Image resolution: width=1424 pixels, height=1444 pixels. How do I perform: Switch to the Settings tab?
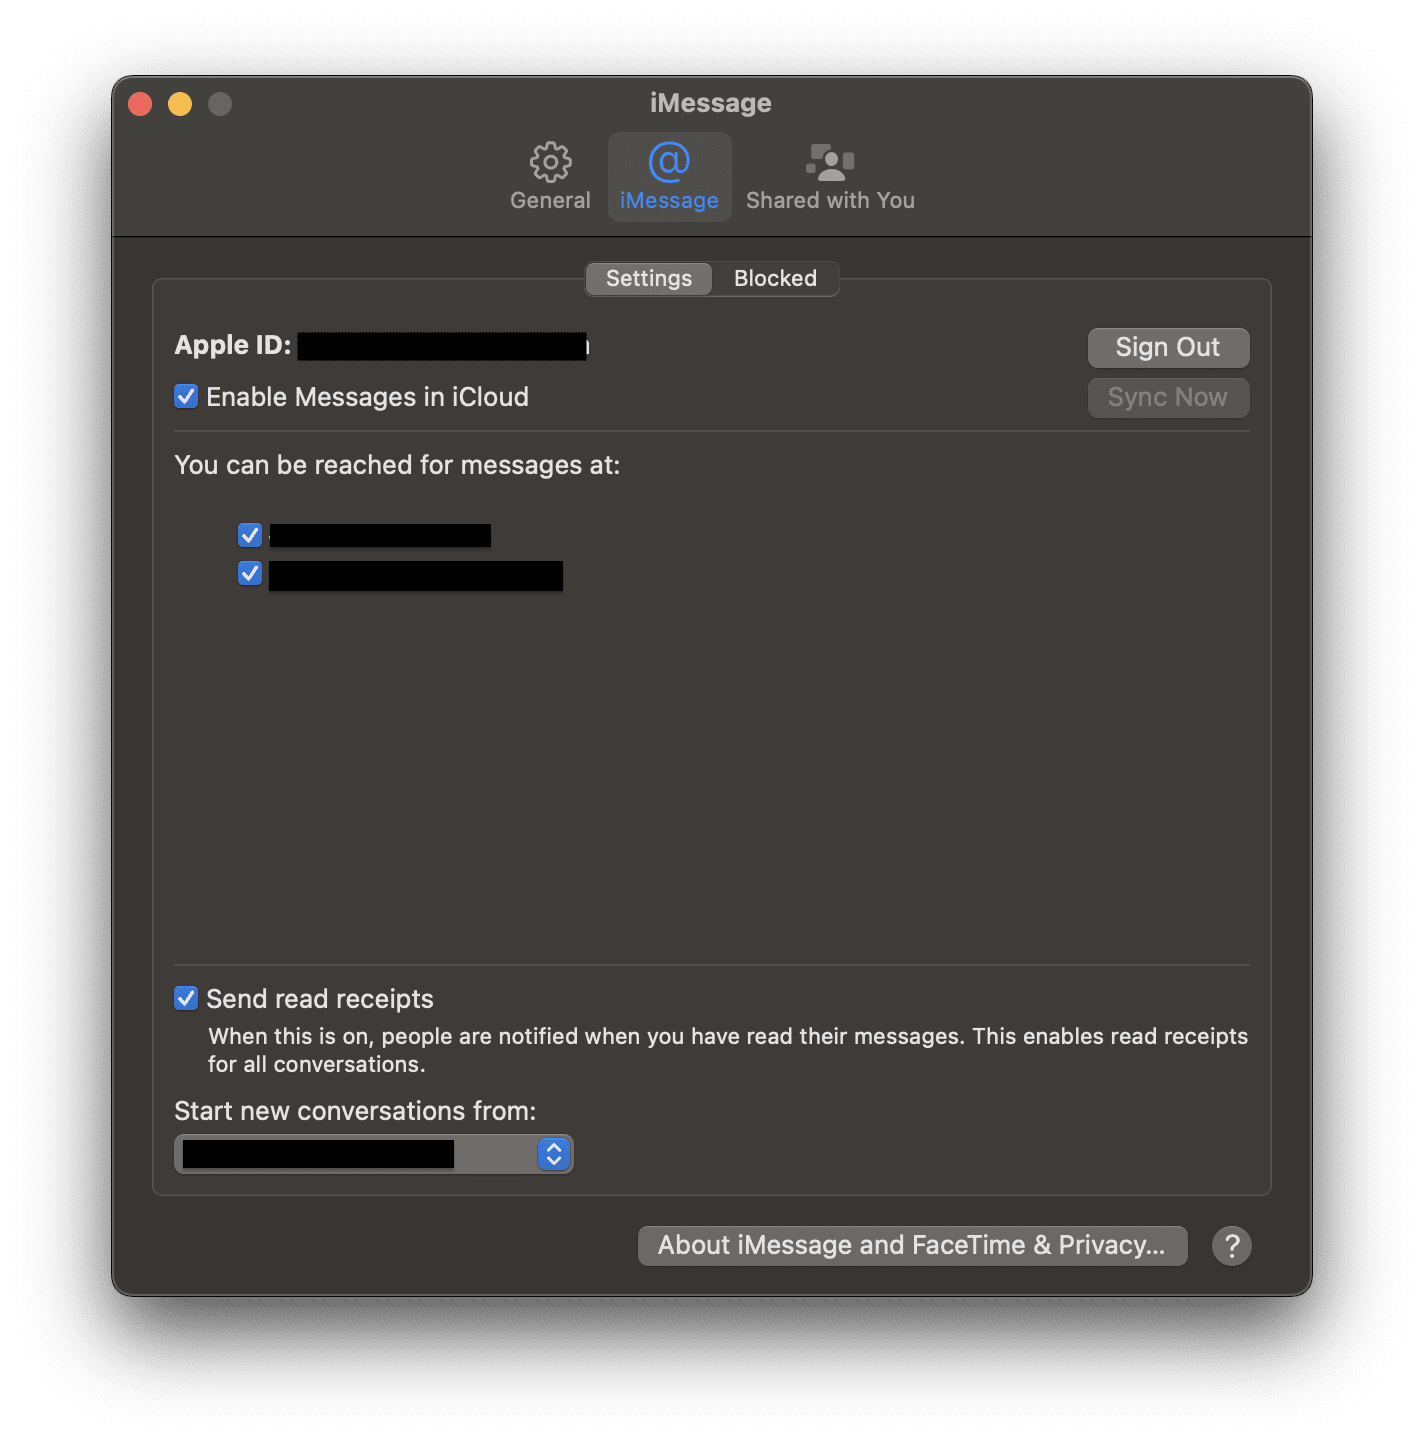(649, 278)
